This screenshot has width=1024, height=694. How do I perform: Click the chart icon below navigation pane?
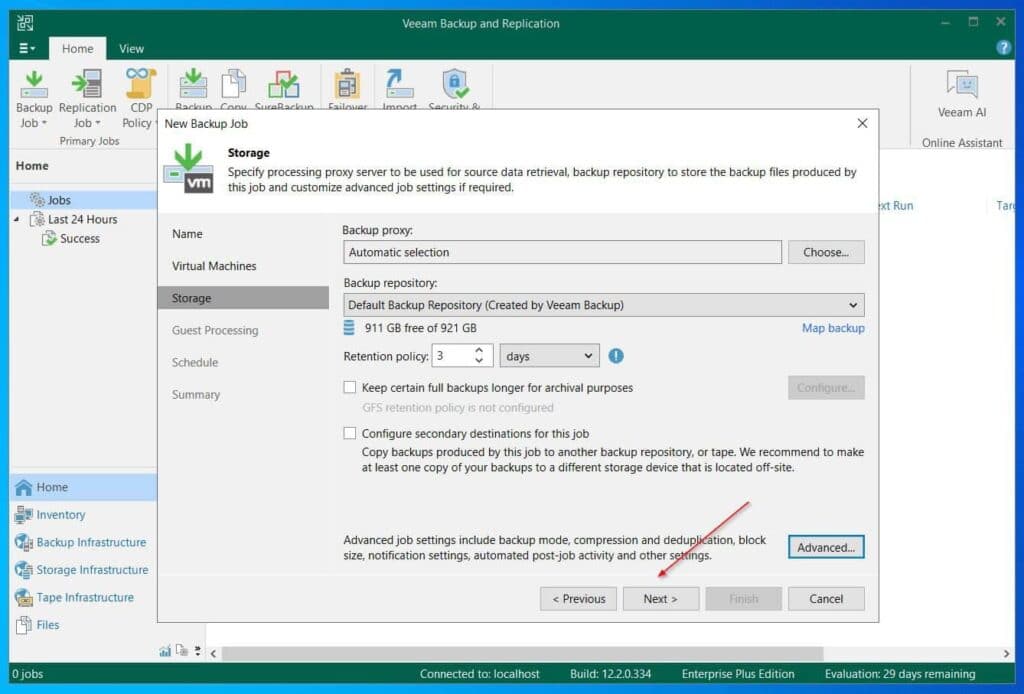click(x=165, y=651)
